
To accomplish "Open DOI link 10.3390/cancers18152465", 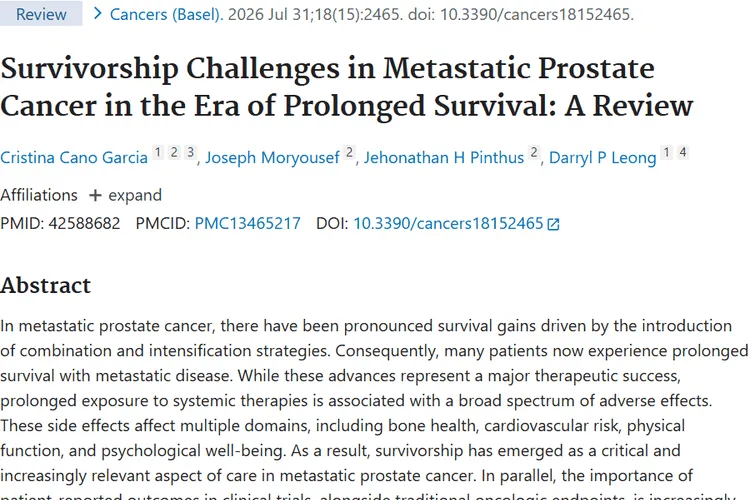I will tap(449, 223).
